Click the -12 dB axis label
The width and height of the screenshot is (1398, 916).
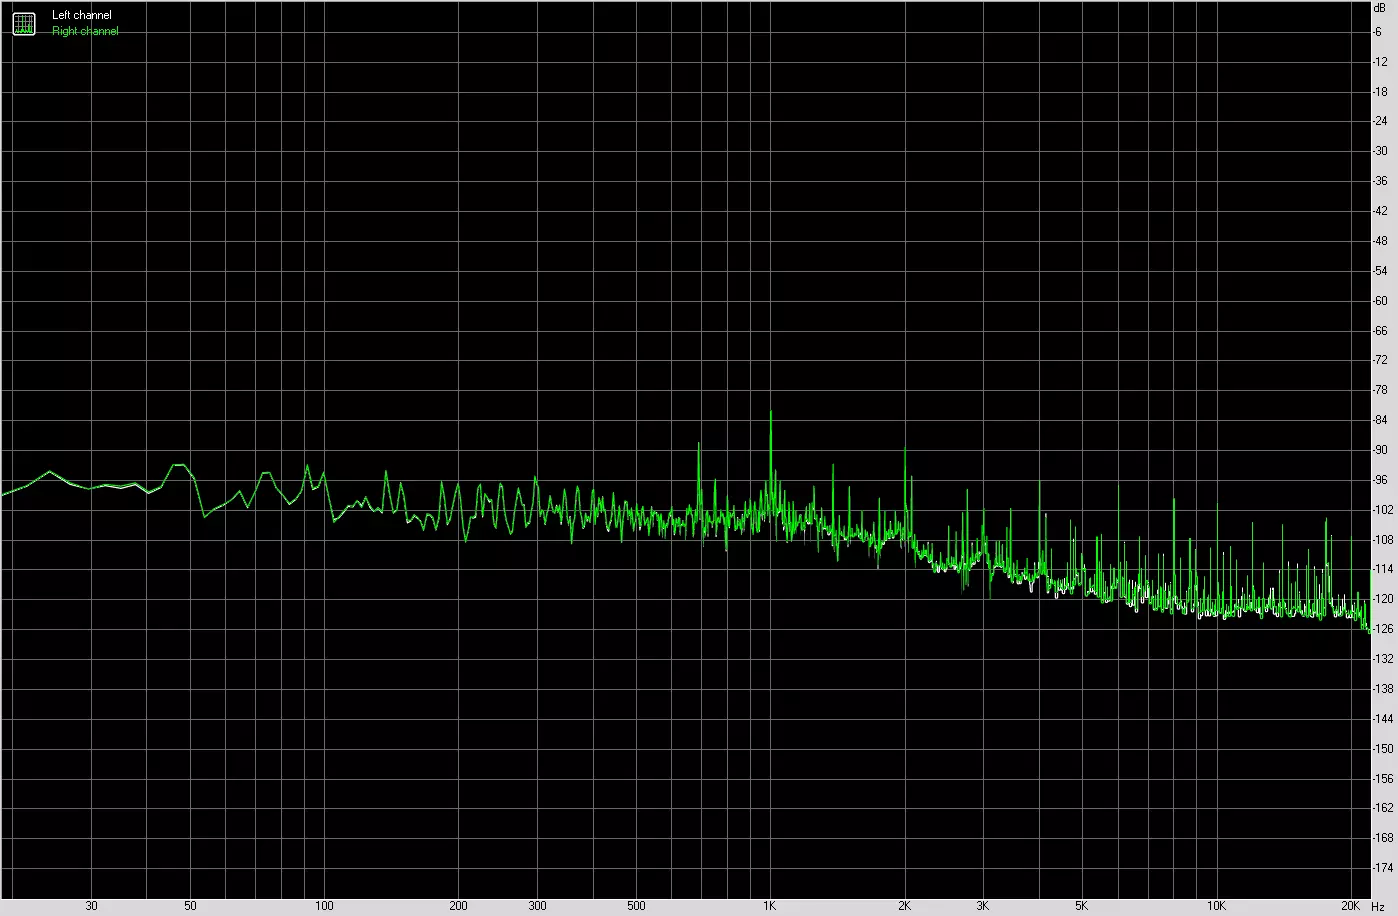tap(1380, 62)
